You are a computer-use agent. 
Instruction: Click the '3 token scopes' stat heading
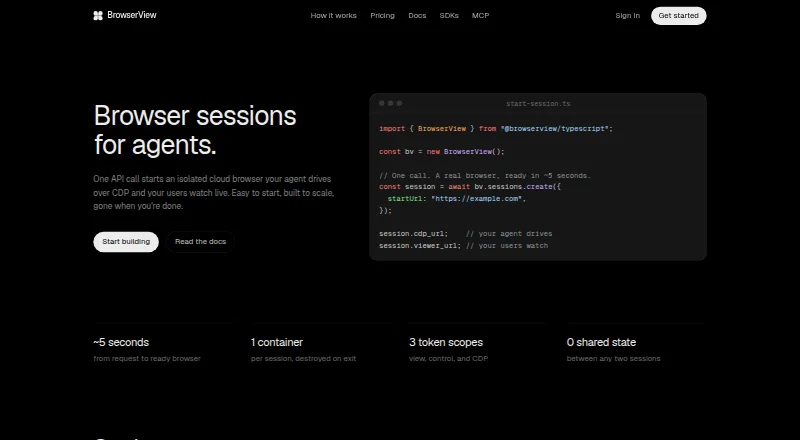[446, 343]
